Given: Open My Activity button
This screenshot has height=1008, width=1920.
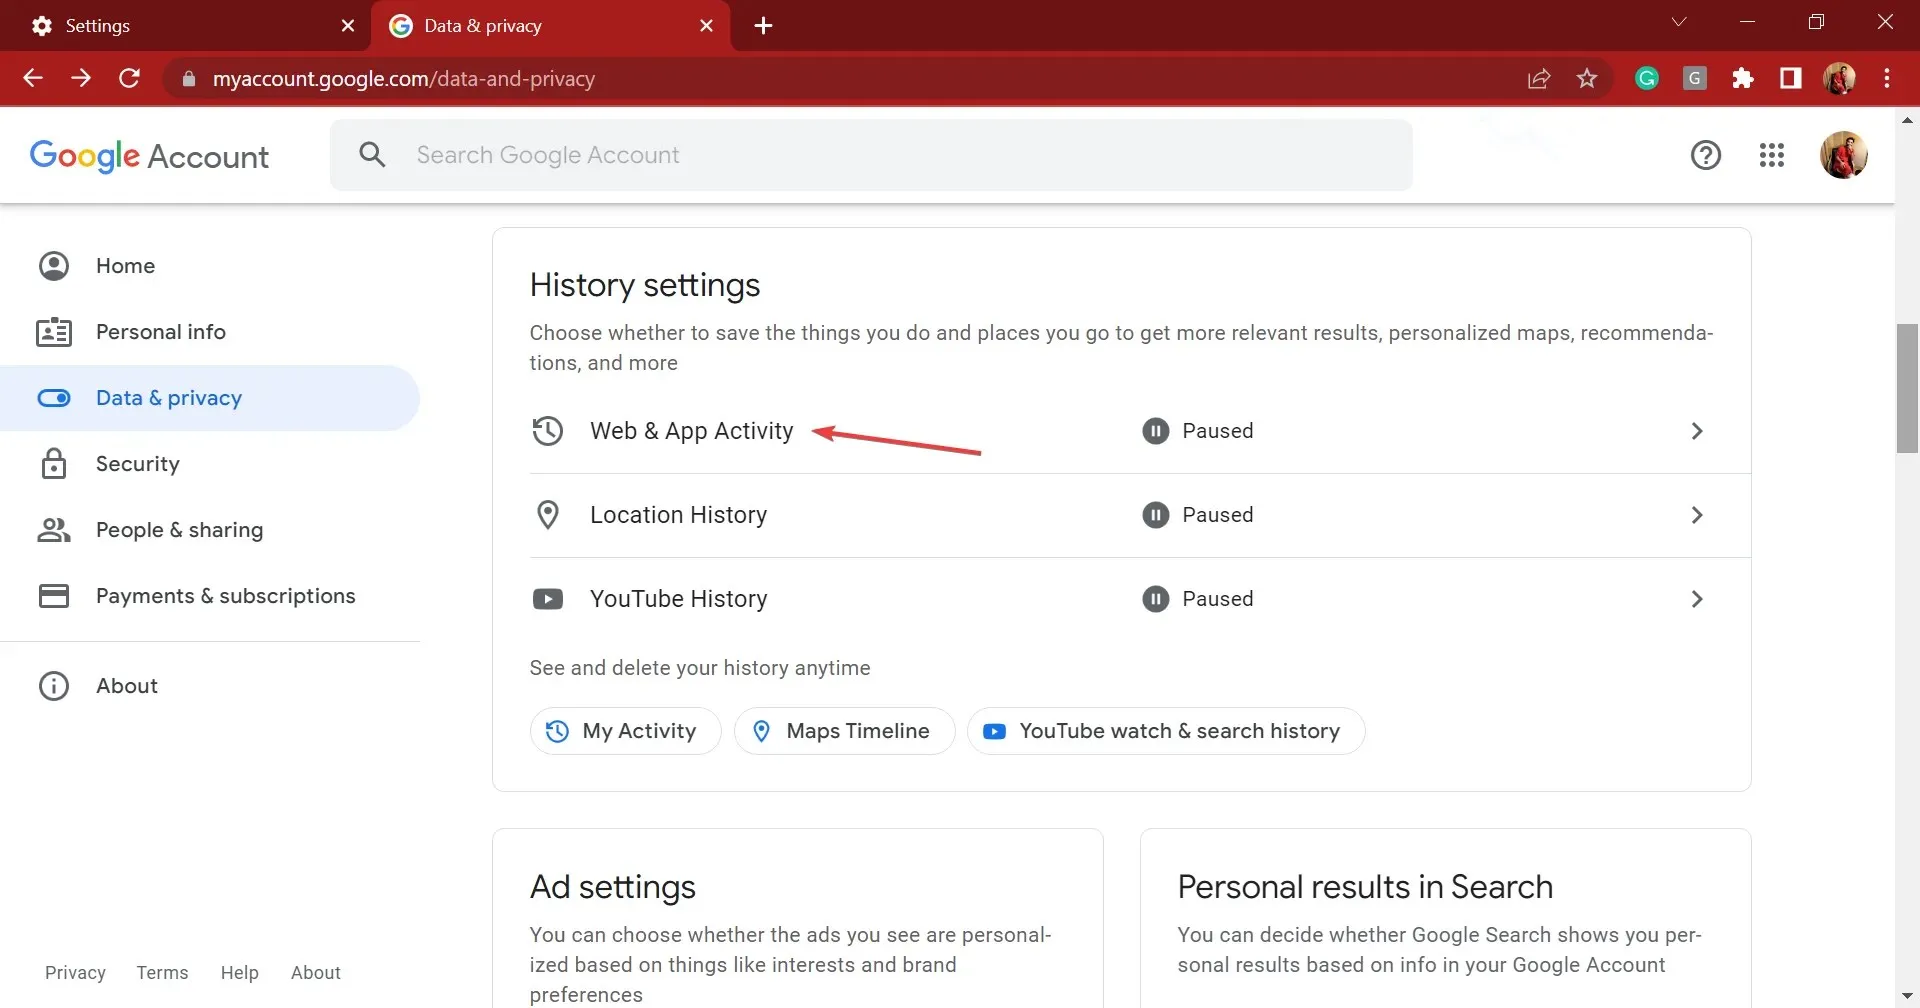Looking at the screenshot, I should [x=625, y=731].
